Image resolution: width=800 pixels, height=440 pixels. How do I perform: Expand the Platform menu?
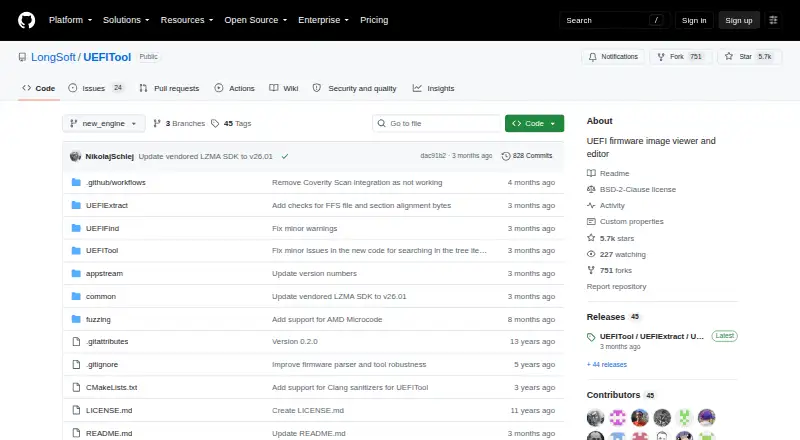coord(70,20)
